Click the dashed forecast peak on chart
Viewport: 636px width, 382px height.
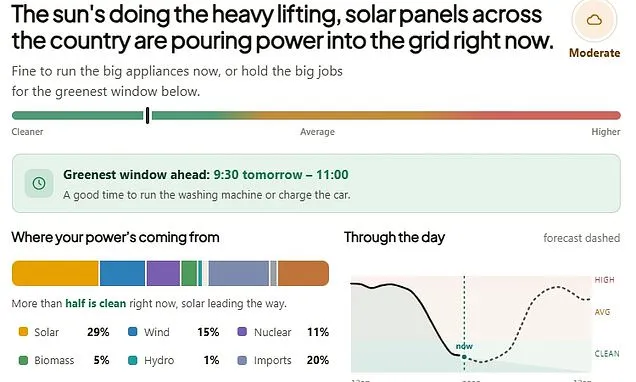coord(557,287)
